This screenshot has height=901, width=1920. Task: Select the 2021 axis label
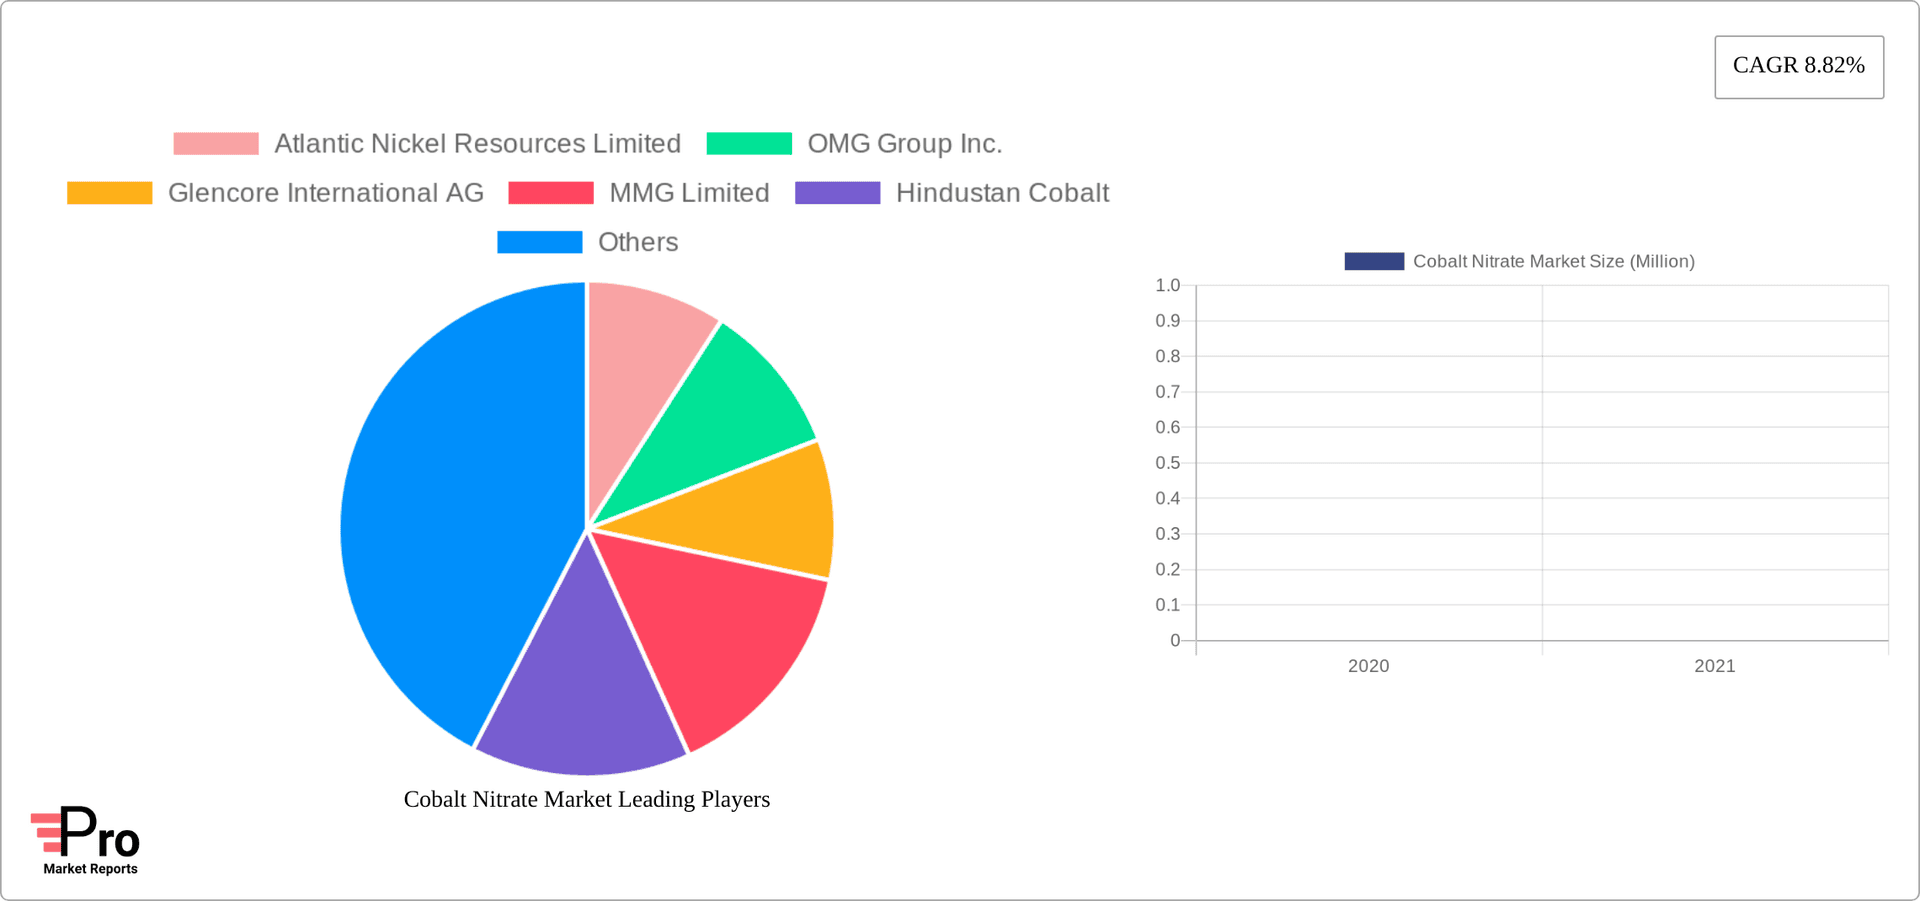click(1714, 666)
